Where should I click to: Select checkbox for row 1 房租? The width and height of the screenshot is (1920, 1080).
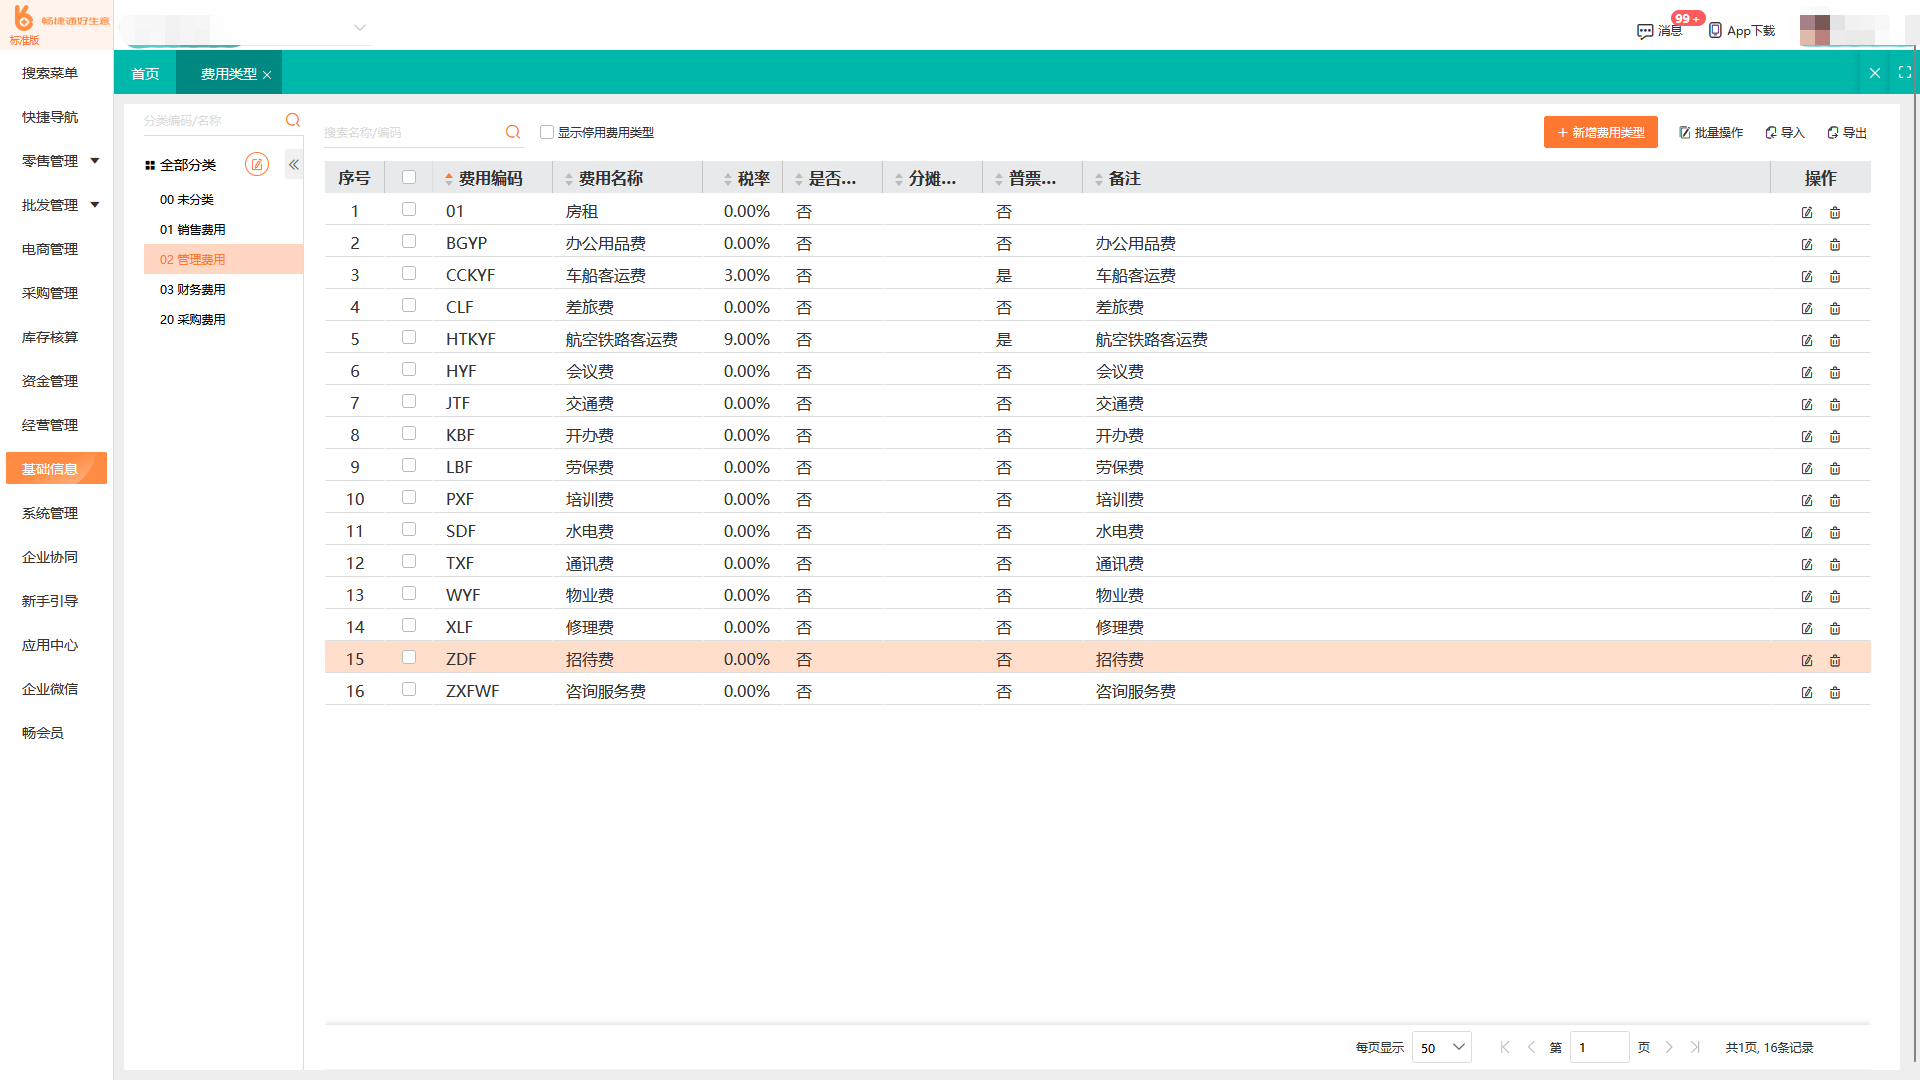tap(409, 210)
